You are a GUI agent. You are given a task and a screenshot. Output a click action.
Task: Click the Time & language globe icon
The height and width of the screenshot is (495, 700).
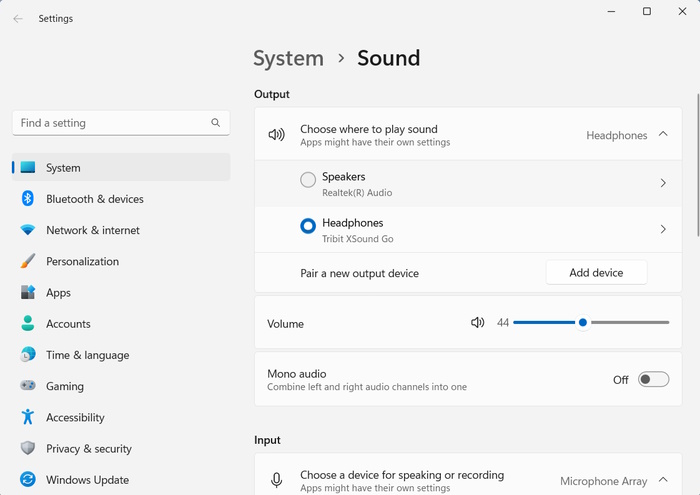(x=28, y=354)
